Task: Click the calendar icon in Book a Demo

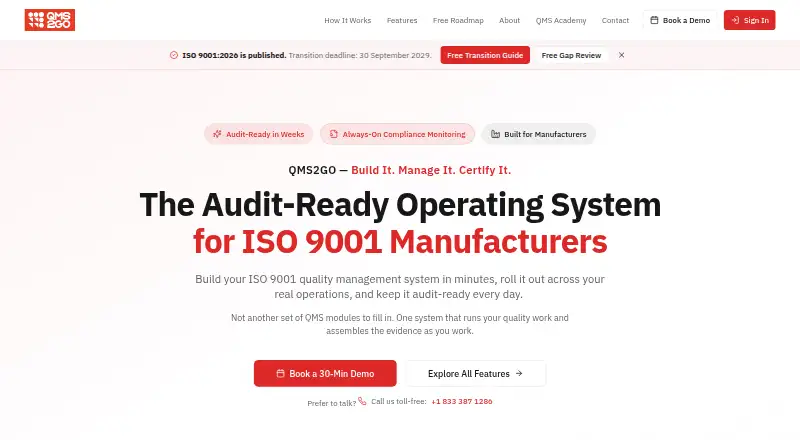Action: (654, 20)
